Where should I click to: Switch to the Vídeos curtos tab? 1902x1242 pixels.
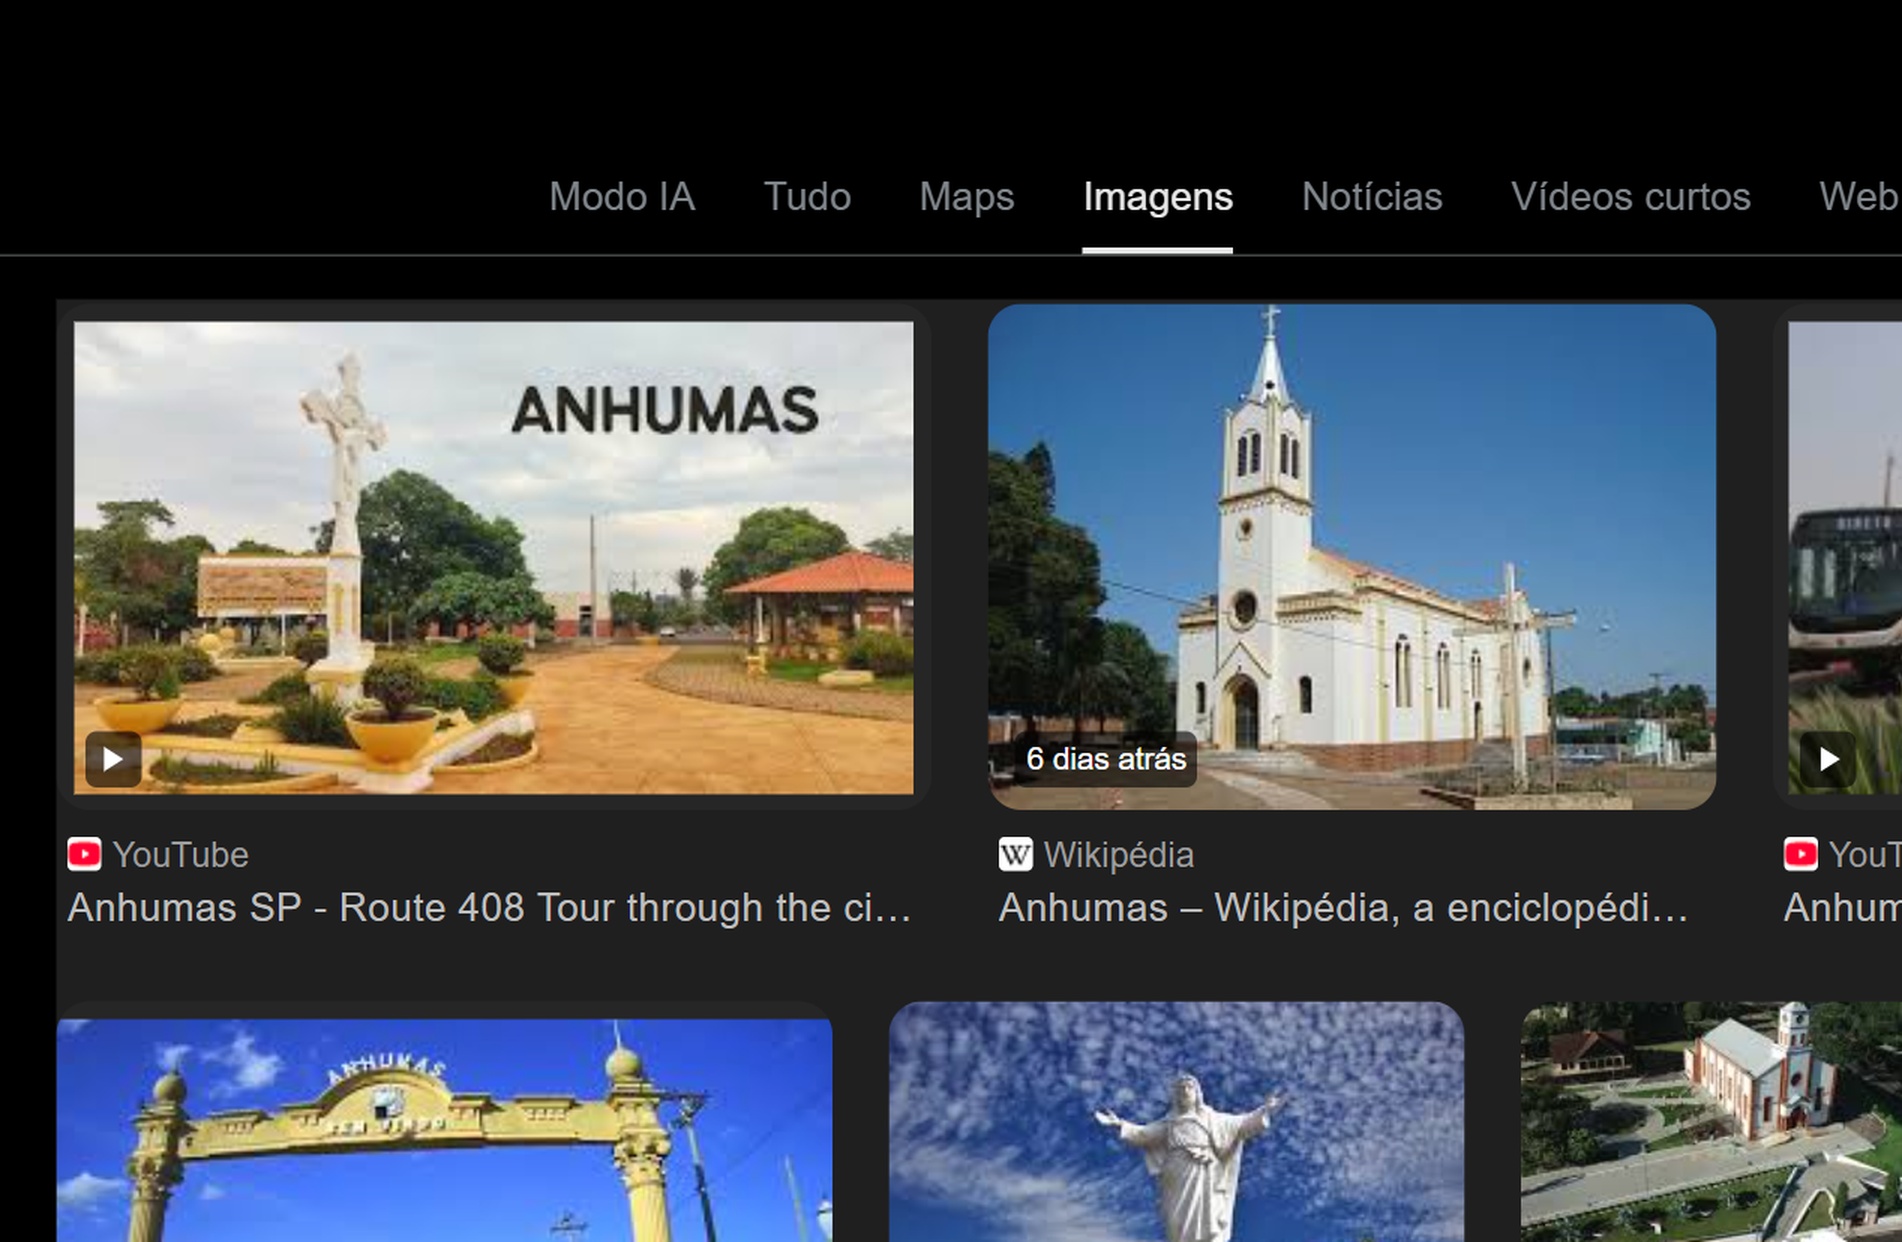1630,197
